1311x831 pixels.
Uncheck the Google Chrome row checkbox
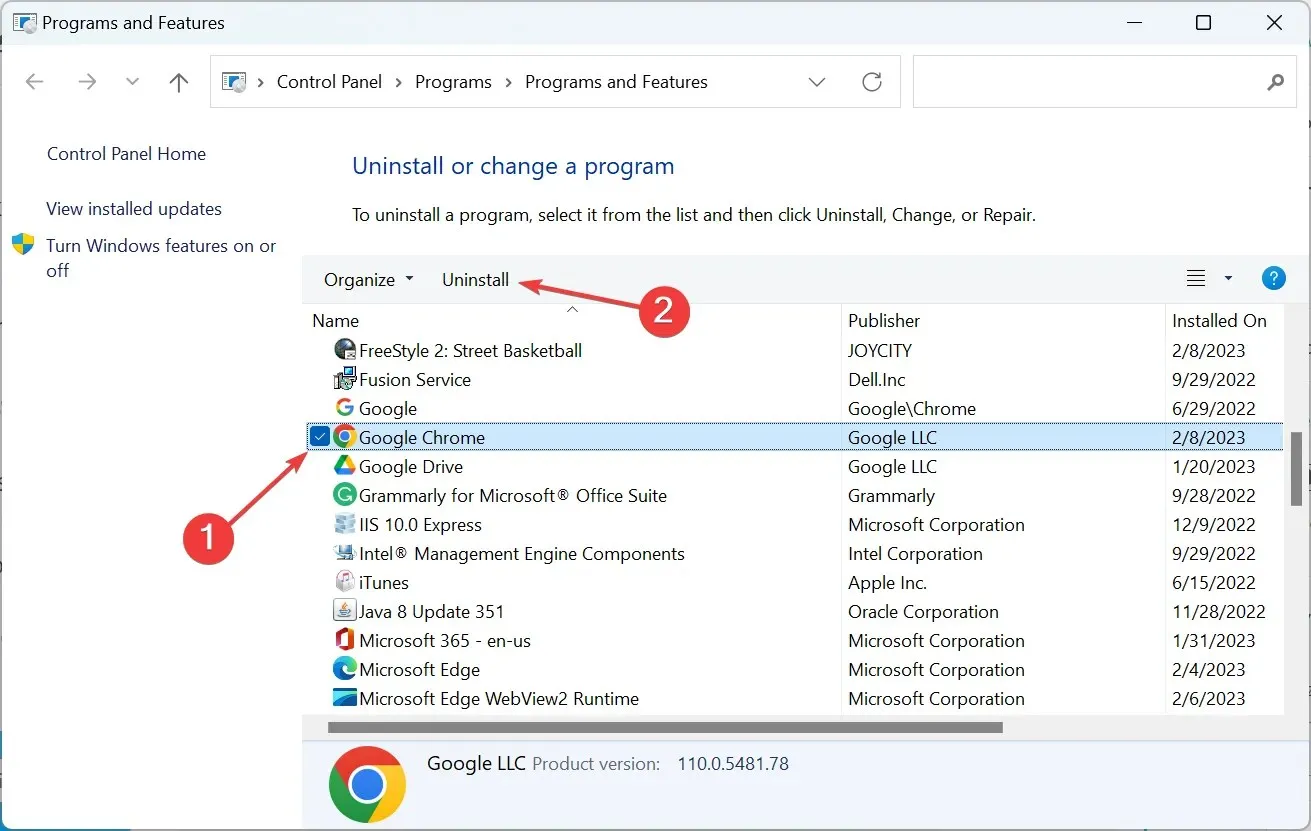pos(319,436)
